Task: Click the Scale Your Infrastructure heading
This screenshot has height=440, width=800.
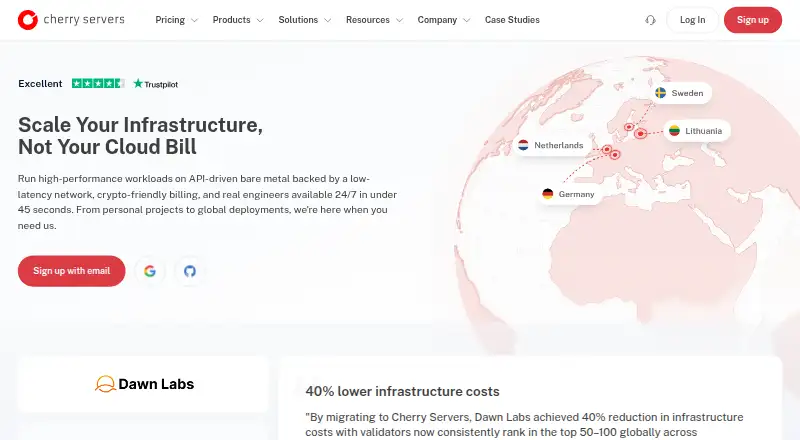Action: click(140, 136)
